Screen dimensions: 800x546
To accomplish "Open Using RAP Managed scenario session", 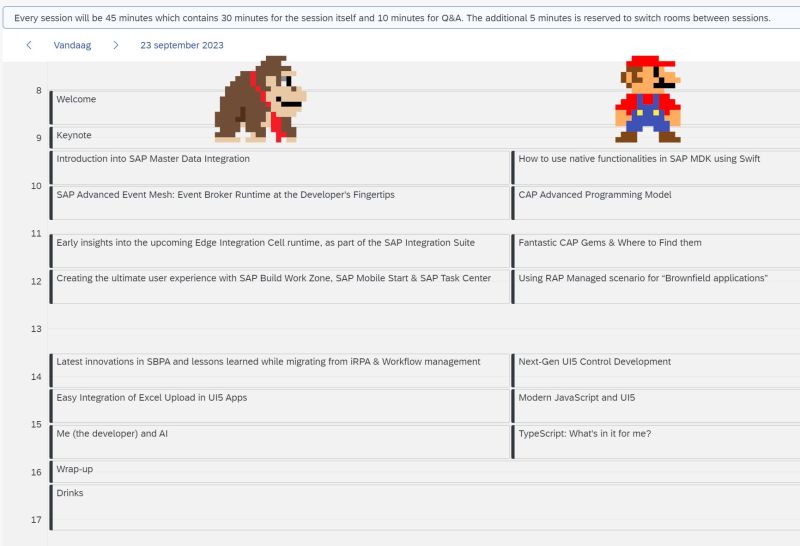I will [656, 287].
